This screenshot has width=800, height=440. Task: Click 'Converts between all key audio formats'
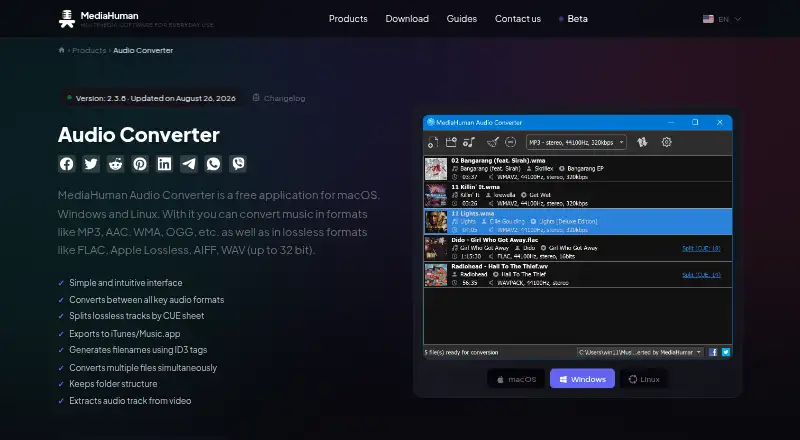point(146,300)
